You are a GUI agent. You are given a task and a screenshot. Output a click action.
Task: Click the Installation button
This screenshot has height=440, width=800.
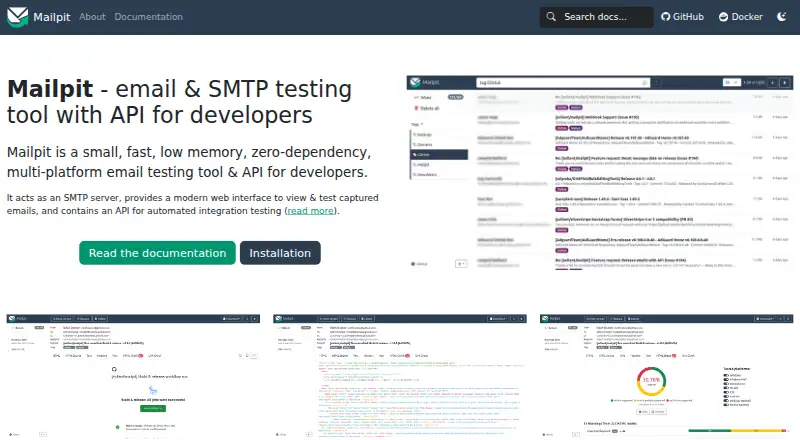[x=280, y=253]
